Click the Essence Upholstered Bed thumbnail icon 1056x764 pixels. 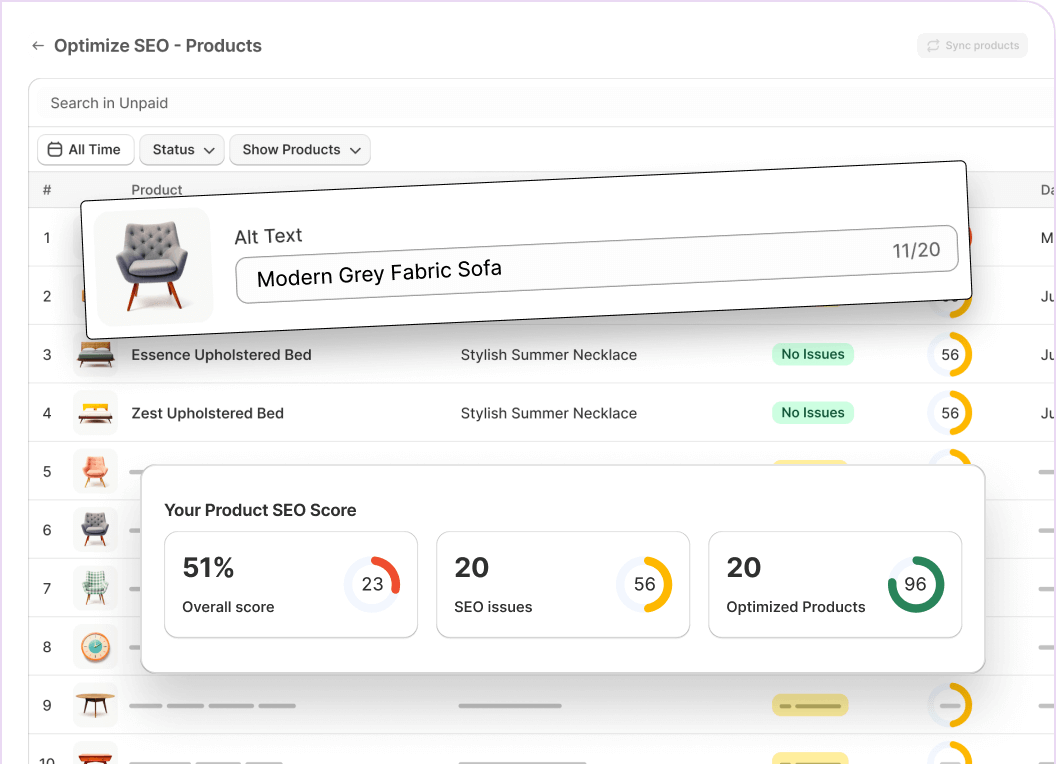[95, 355]
